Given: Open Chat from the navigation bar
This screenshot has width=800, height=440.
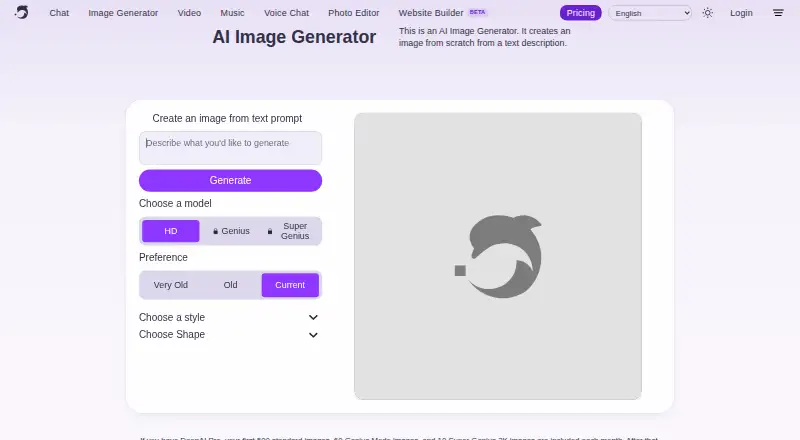Looking at the screenshot, I should (x=59, y=13).
